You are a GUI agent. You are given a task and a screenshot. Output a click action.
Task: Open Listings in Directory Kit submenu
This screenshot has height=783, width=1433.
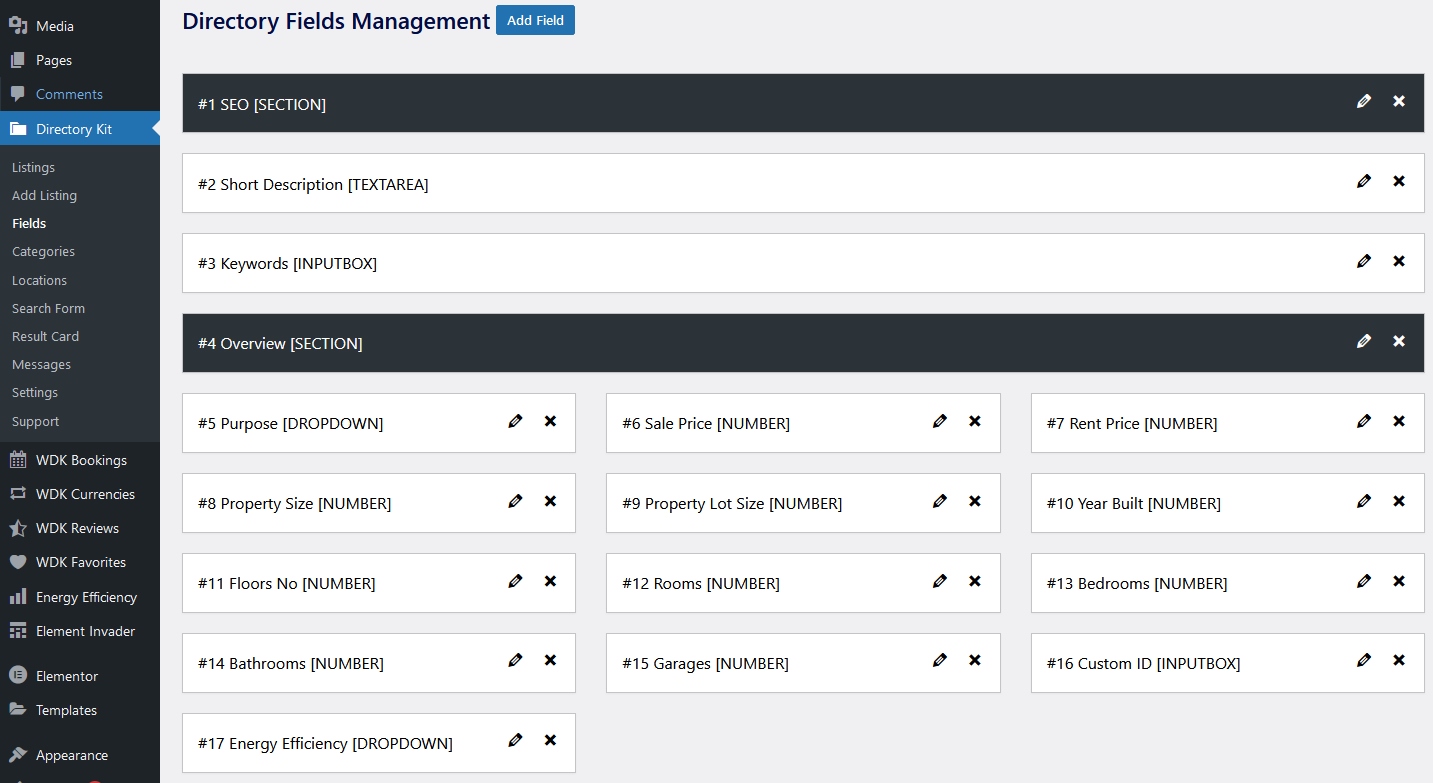[x=33, y=167]
